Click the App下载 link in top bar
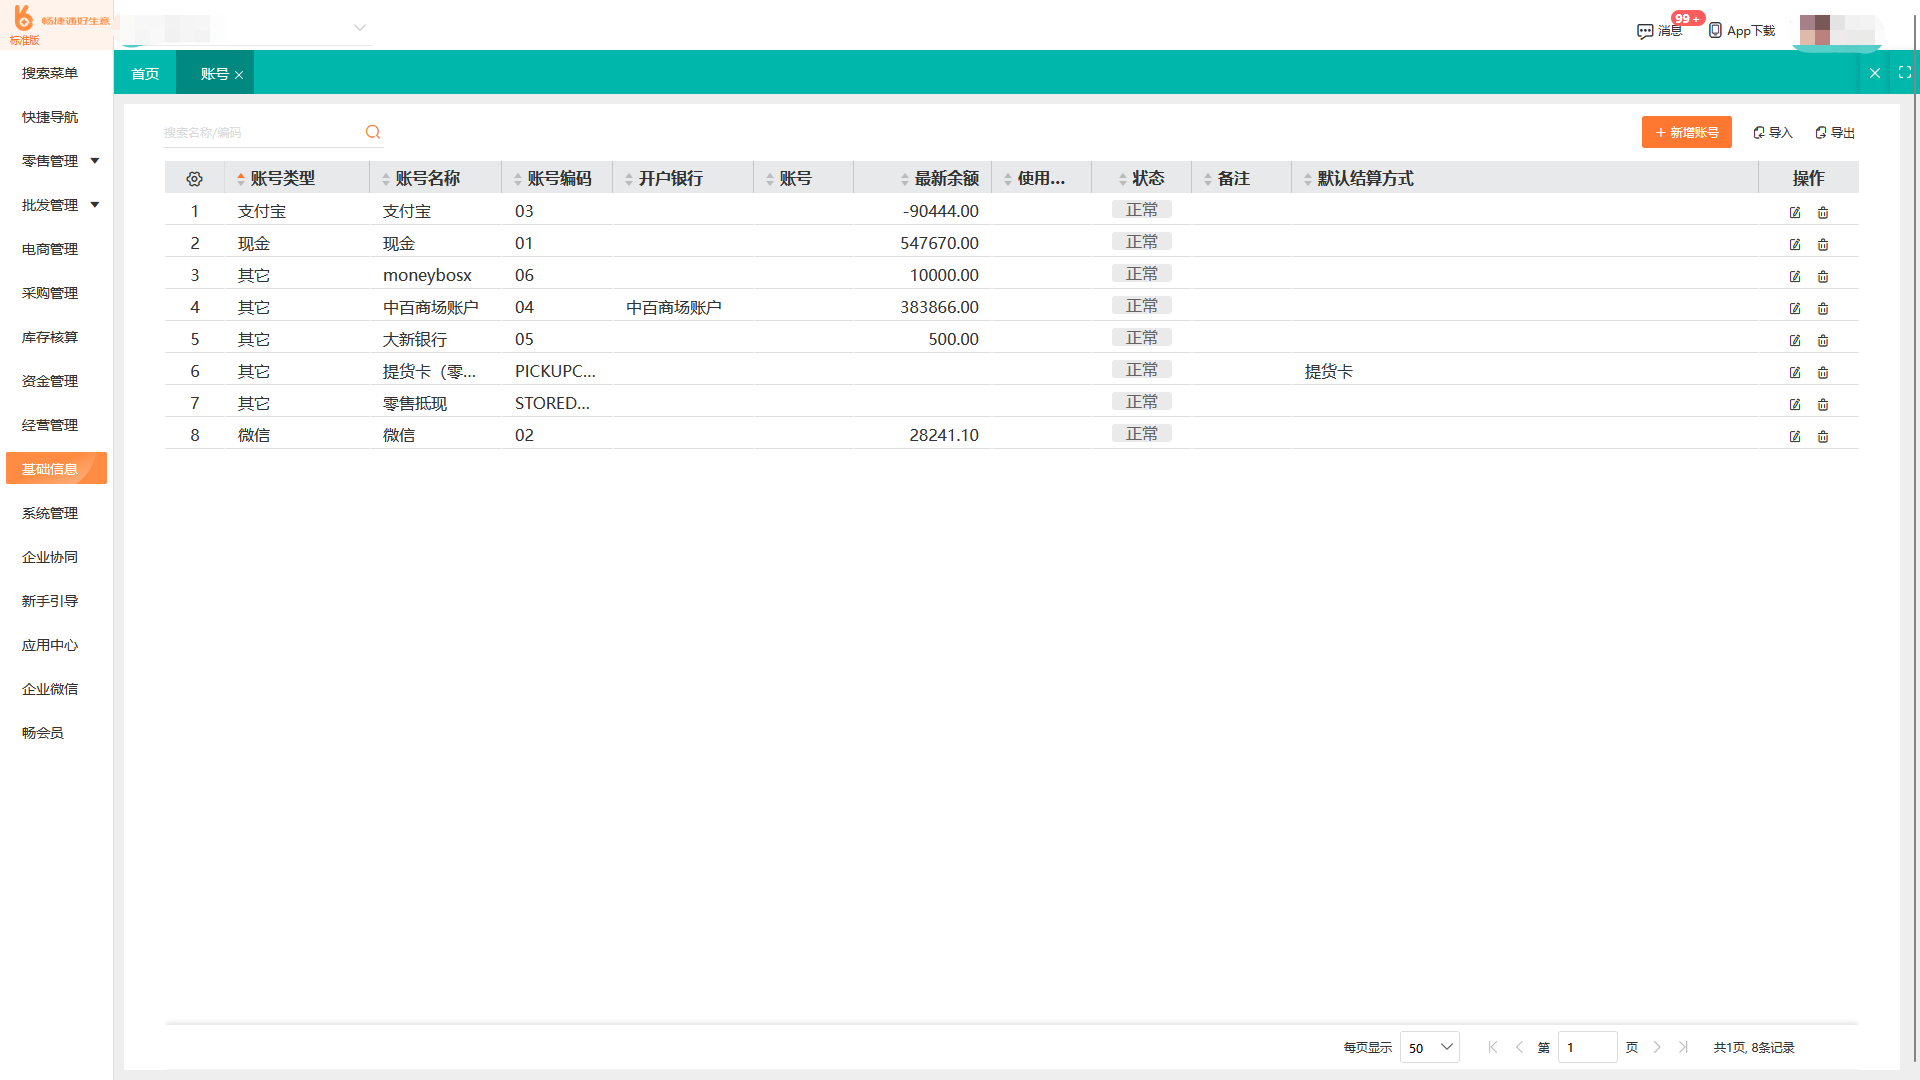Screen dimensions: 1920x1080 coord(1743,29)
